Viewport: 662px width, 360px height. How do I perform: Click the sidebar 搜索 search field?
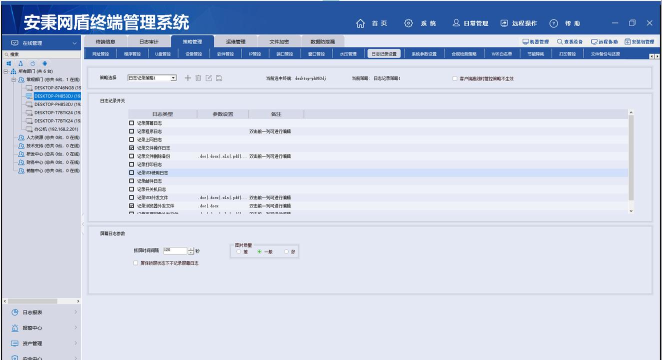pyautogui.click(x=41, y=54)
